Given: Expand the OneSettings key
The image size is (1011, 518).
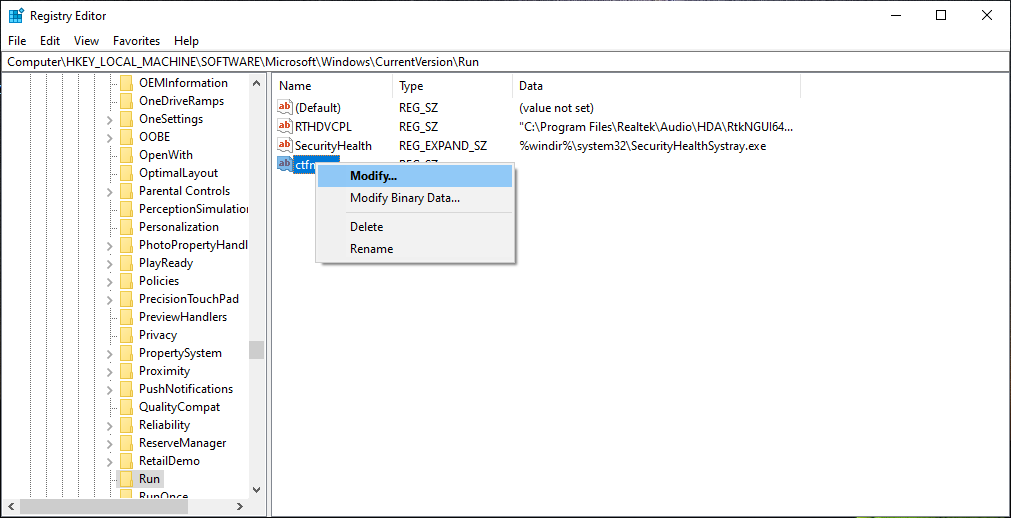Looking at the screenshot, I should 110,120.
